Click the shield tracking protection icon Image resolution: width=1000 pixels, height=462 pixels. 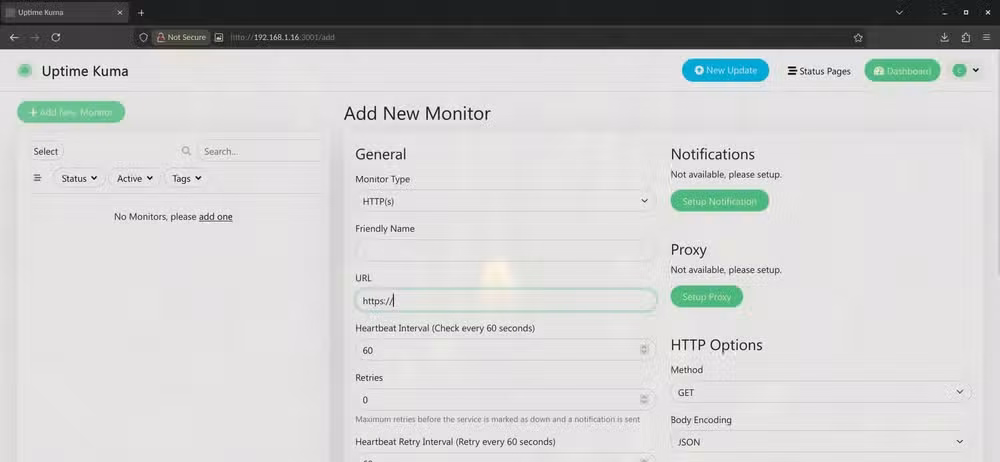point(143,38)
